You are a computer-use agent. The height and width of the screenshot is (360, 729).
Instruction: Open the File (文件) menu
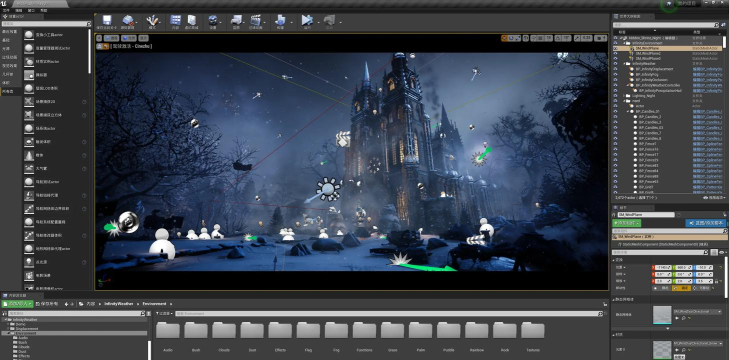coord(6,10)
